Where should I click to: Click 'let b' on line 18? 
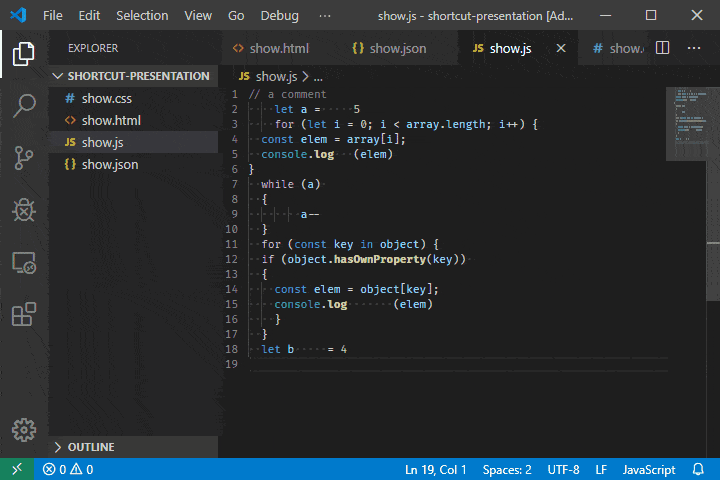coord(277,349)
